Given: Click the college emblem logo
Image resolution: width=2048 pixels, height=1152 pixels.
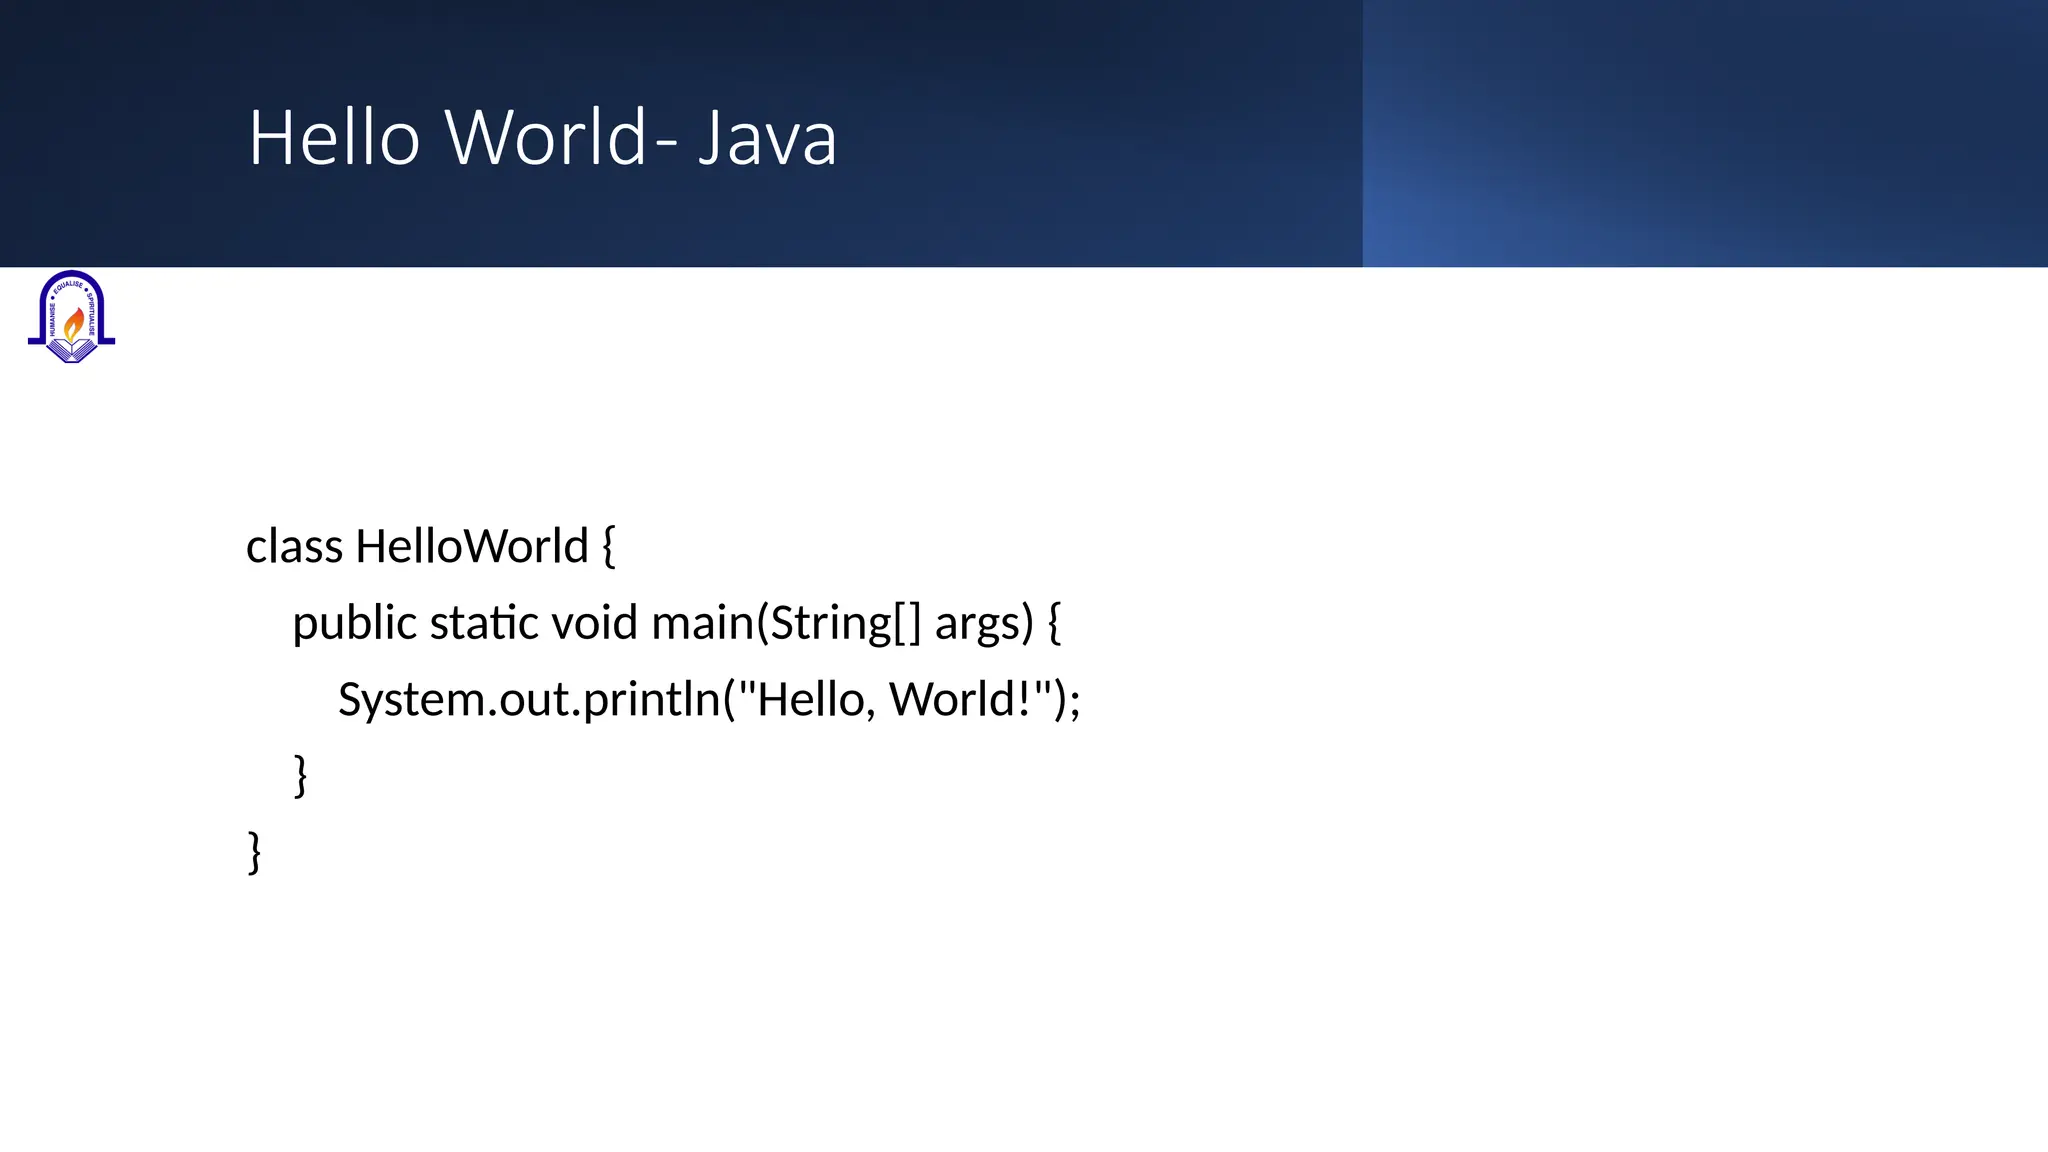Looking at the screenshot, I should point(71,316).
